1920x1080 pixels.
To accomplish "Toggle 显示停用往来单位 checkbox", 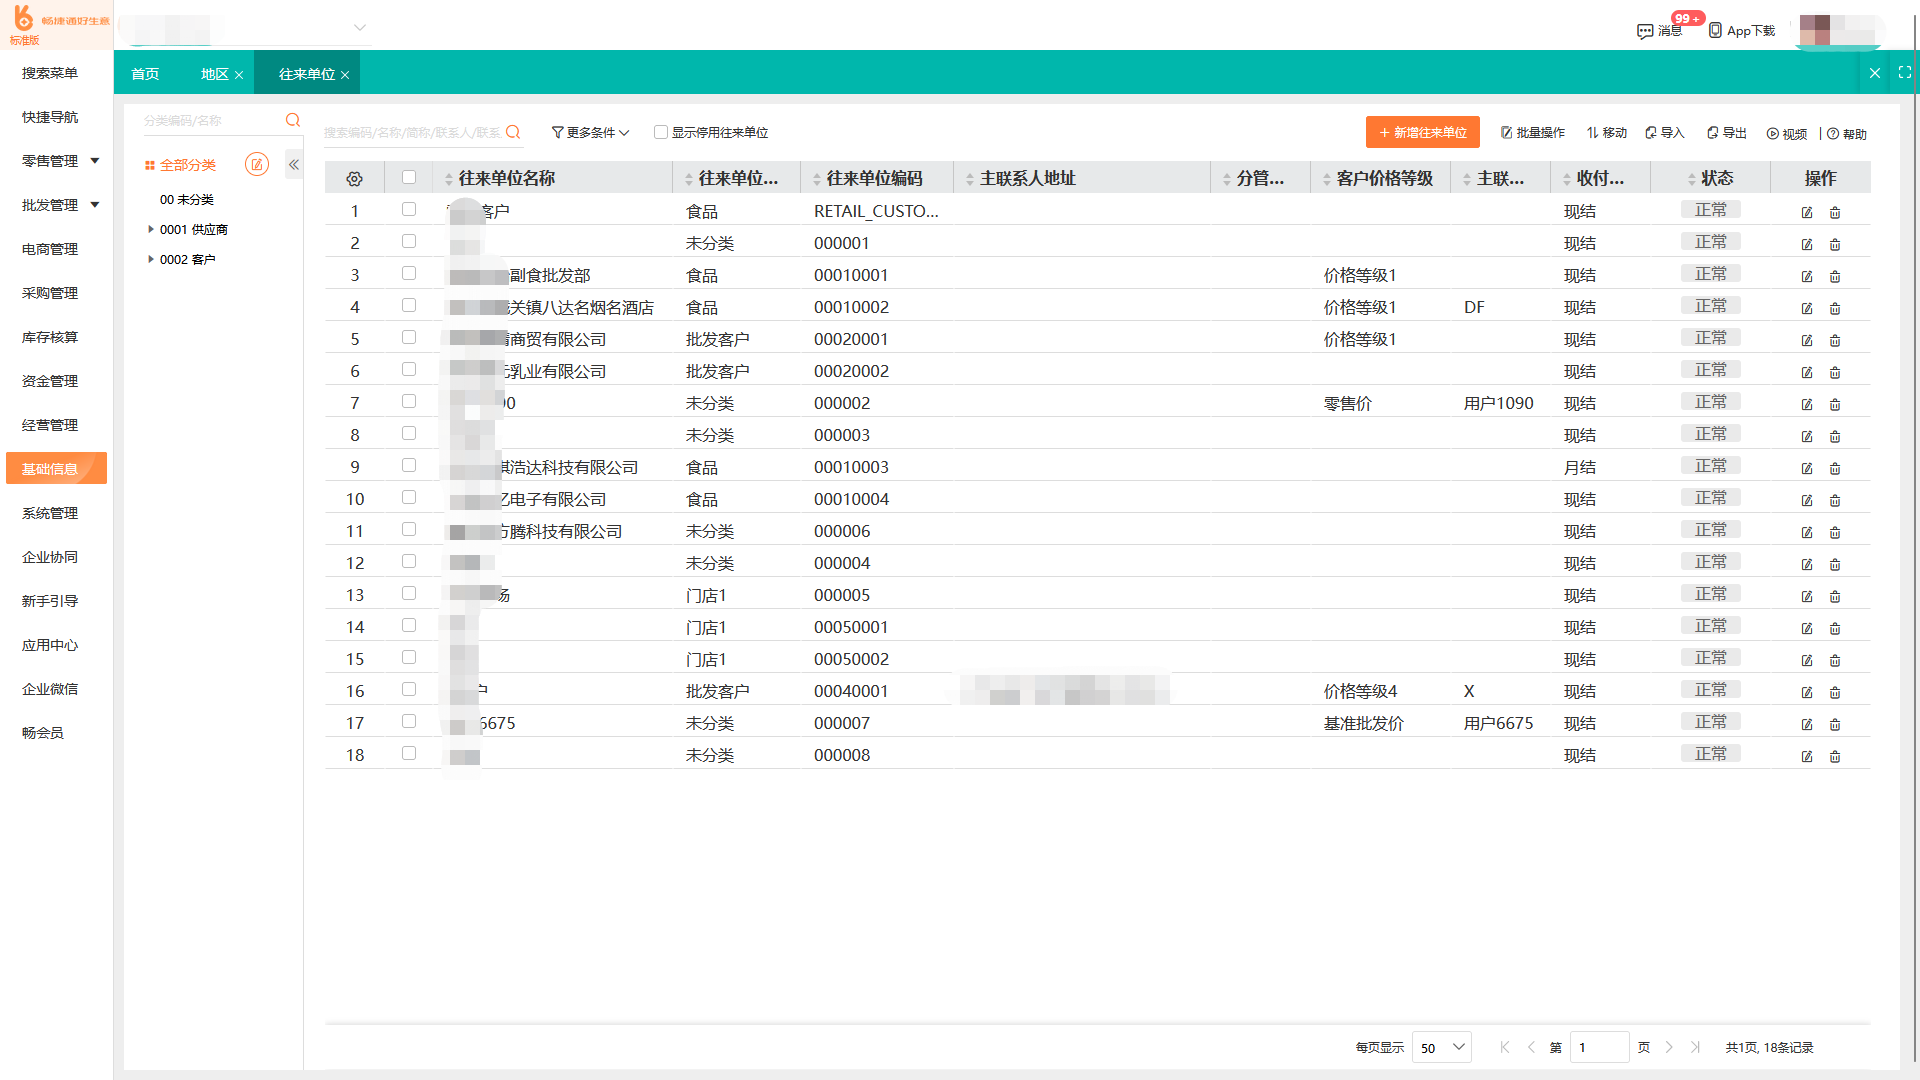I will [x=661, y=132].
